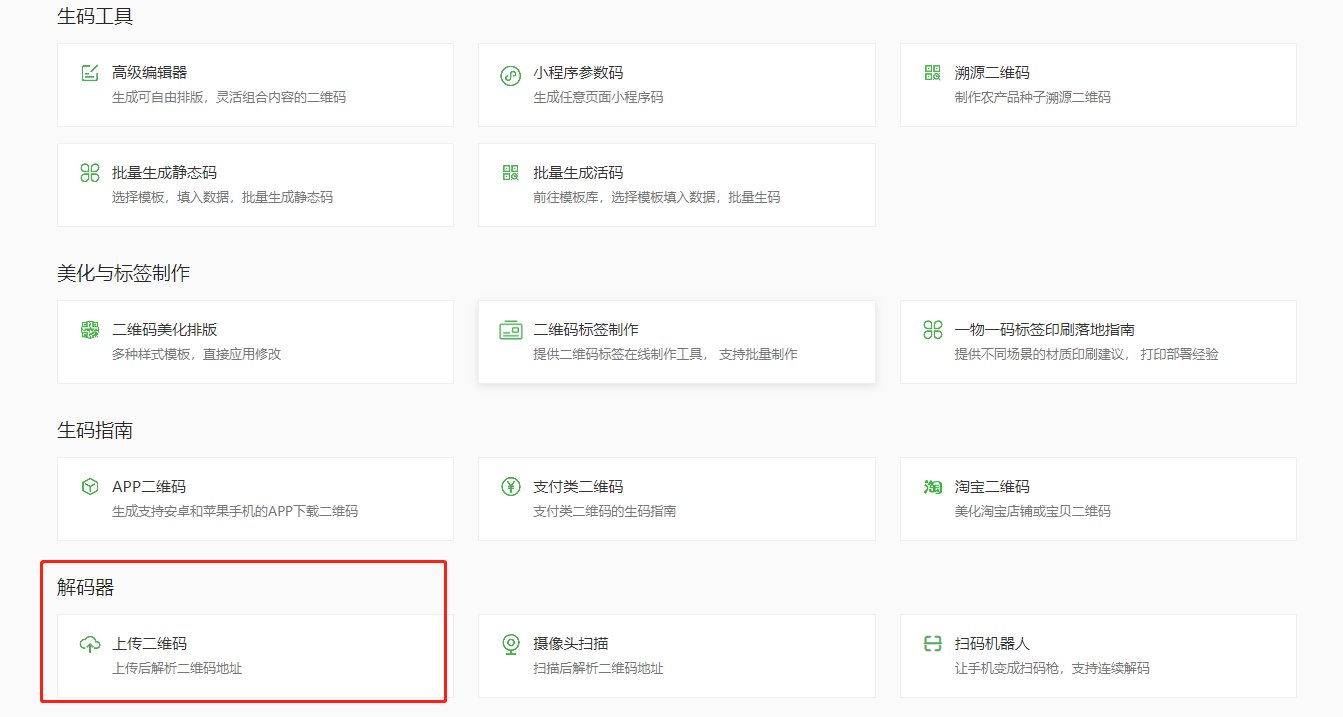
Task: Open the 高级编辑器 card
Action: (x=255, y=85)
